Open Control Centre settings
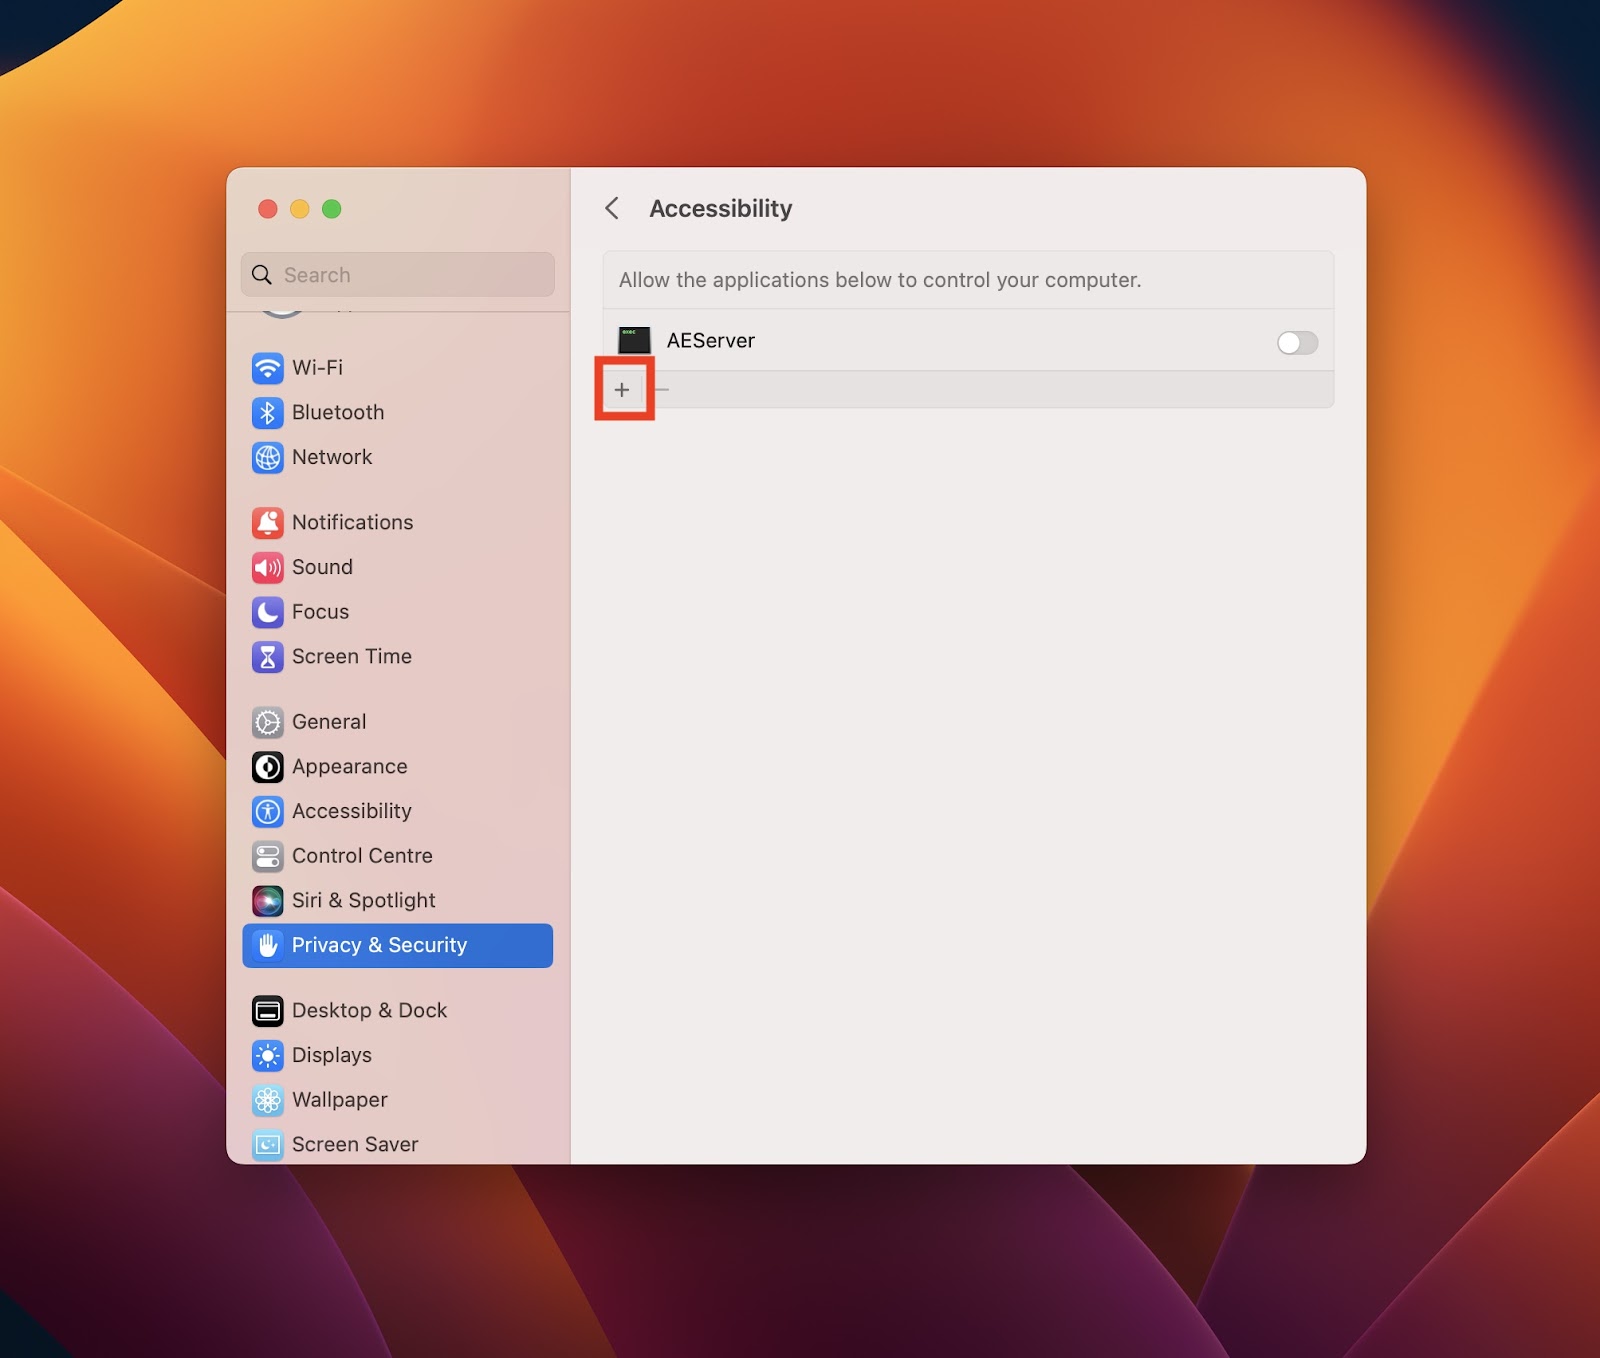The image size is (1600, 1358). tap(362, 856)
